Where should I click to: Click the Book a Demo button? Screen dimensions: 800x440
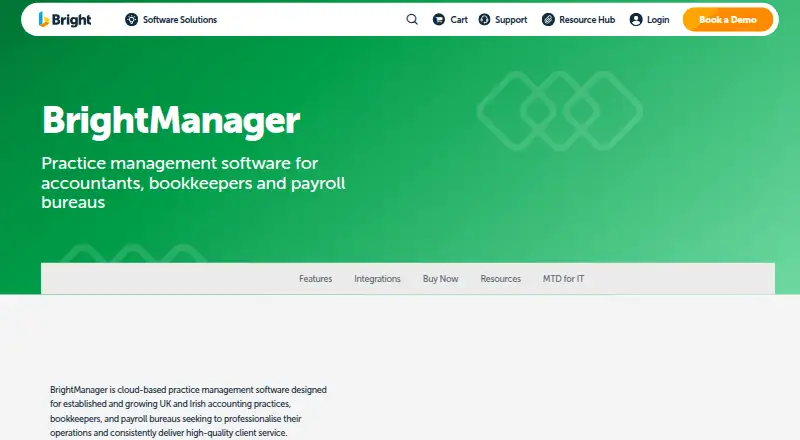(x=728, y=19)
